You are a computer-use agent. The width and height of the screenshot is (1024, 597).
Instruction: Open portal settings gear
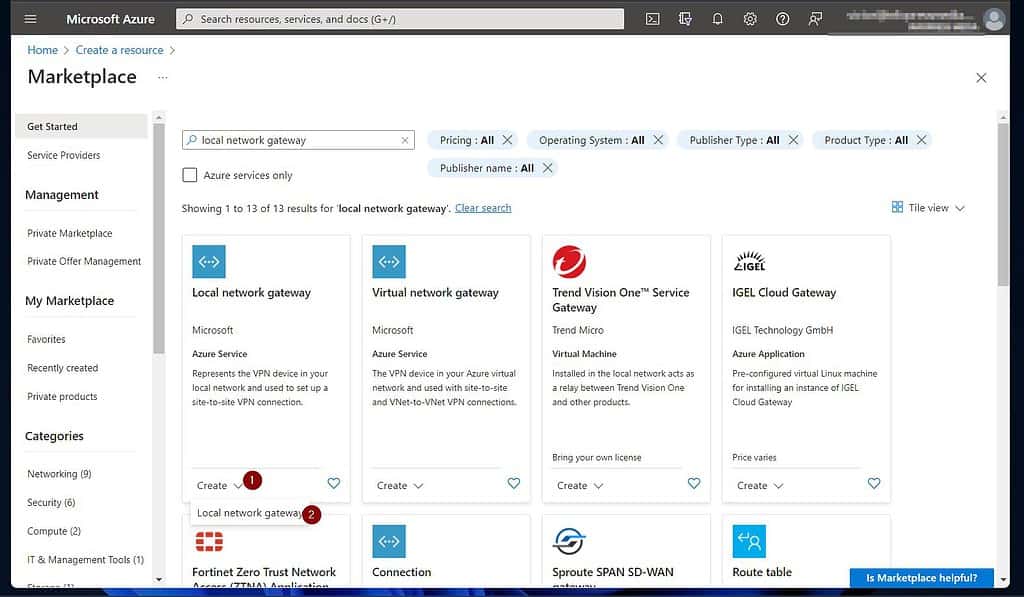tap(750, 19)
